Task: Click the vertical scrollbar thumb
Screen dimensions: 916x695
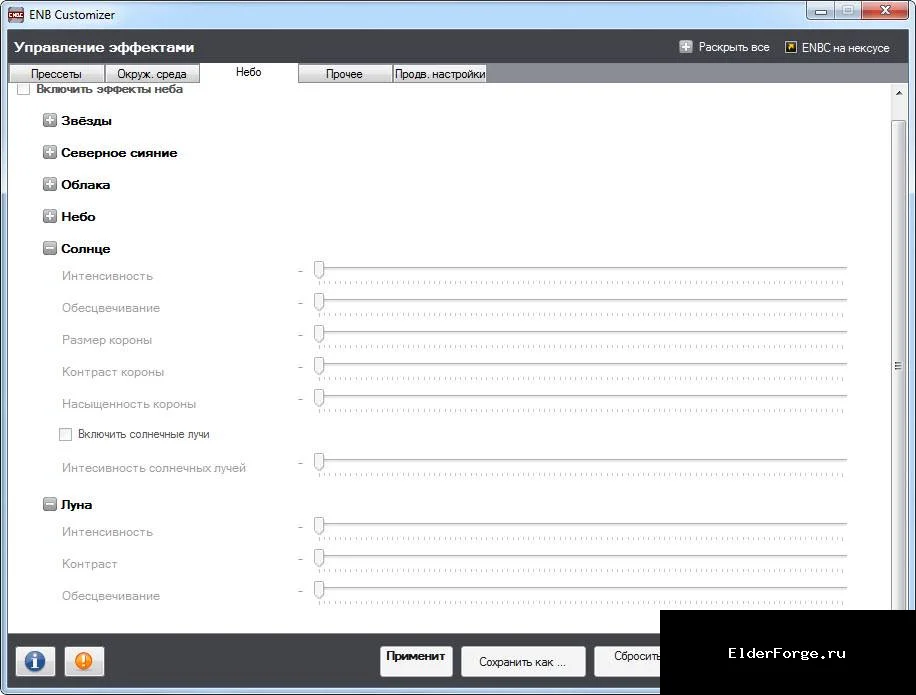Action: (x=898, y=366)
